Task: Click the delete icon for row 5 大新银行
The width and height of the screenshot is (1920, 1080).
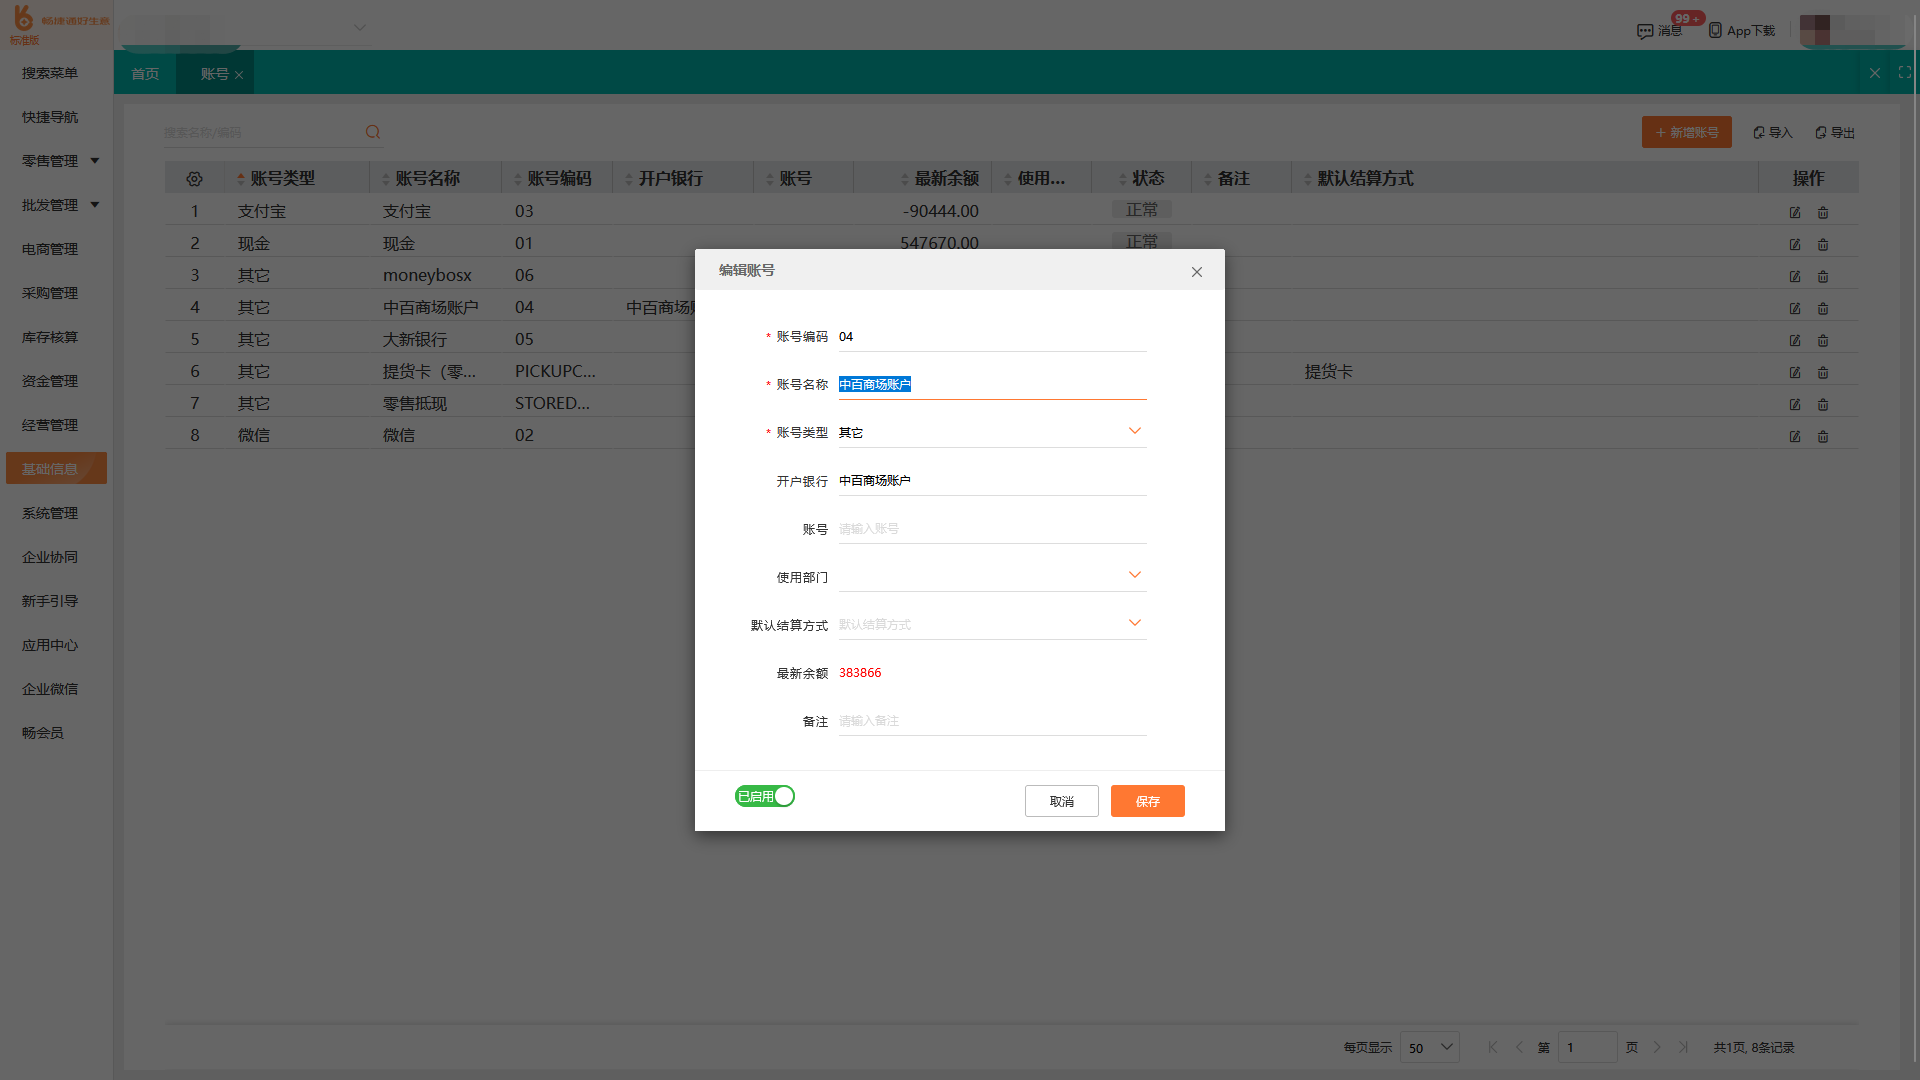Action: point(1824,340)
